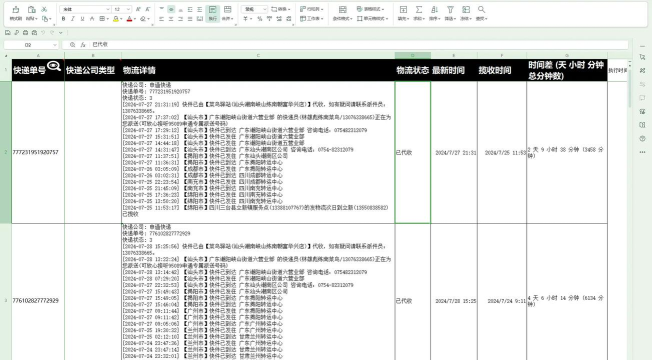Open the 条件格式 conditional formatting menu
The image size is (652, 360).
pyautogui.click(x=342, y=13)
